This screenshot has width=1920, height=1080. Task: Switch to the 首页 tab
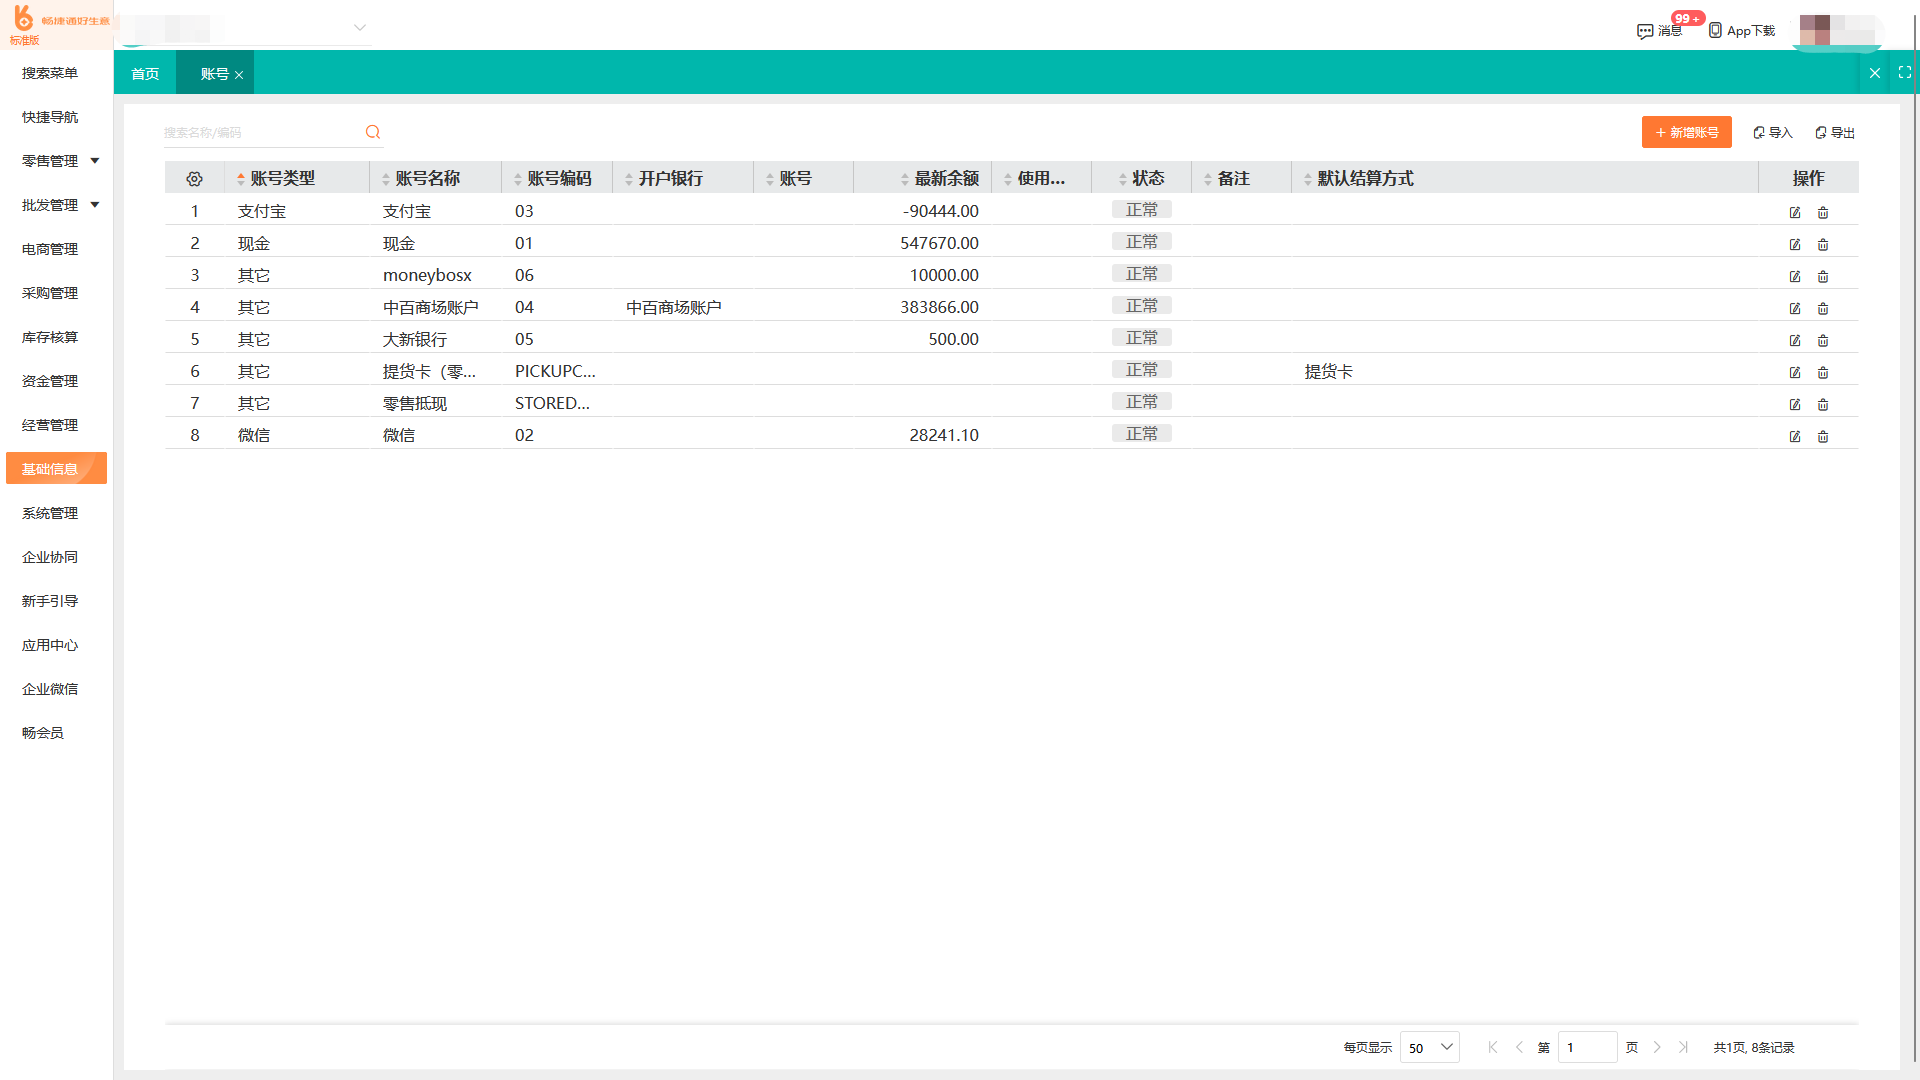[x=144, y=73]
